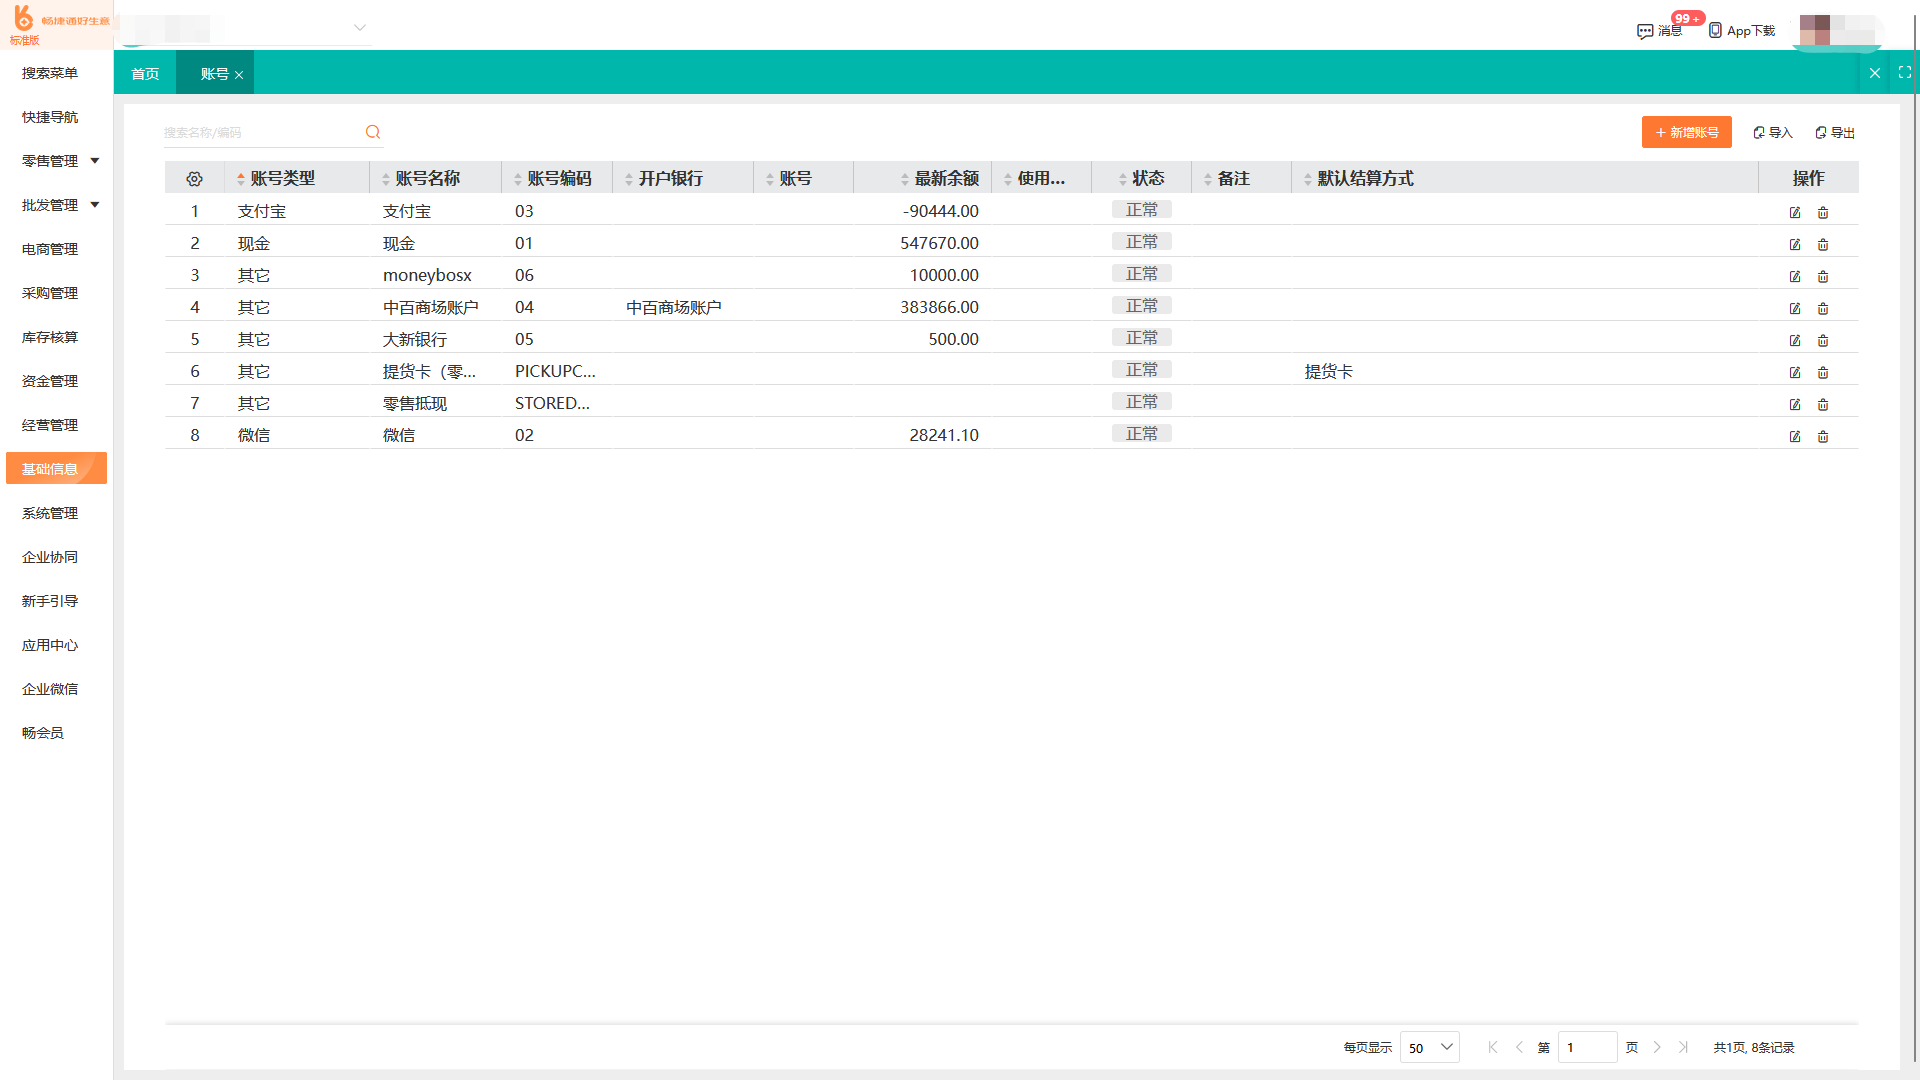Toggle 正常 status for 大新银行 row

[x=1142, y=338]
